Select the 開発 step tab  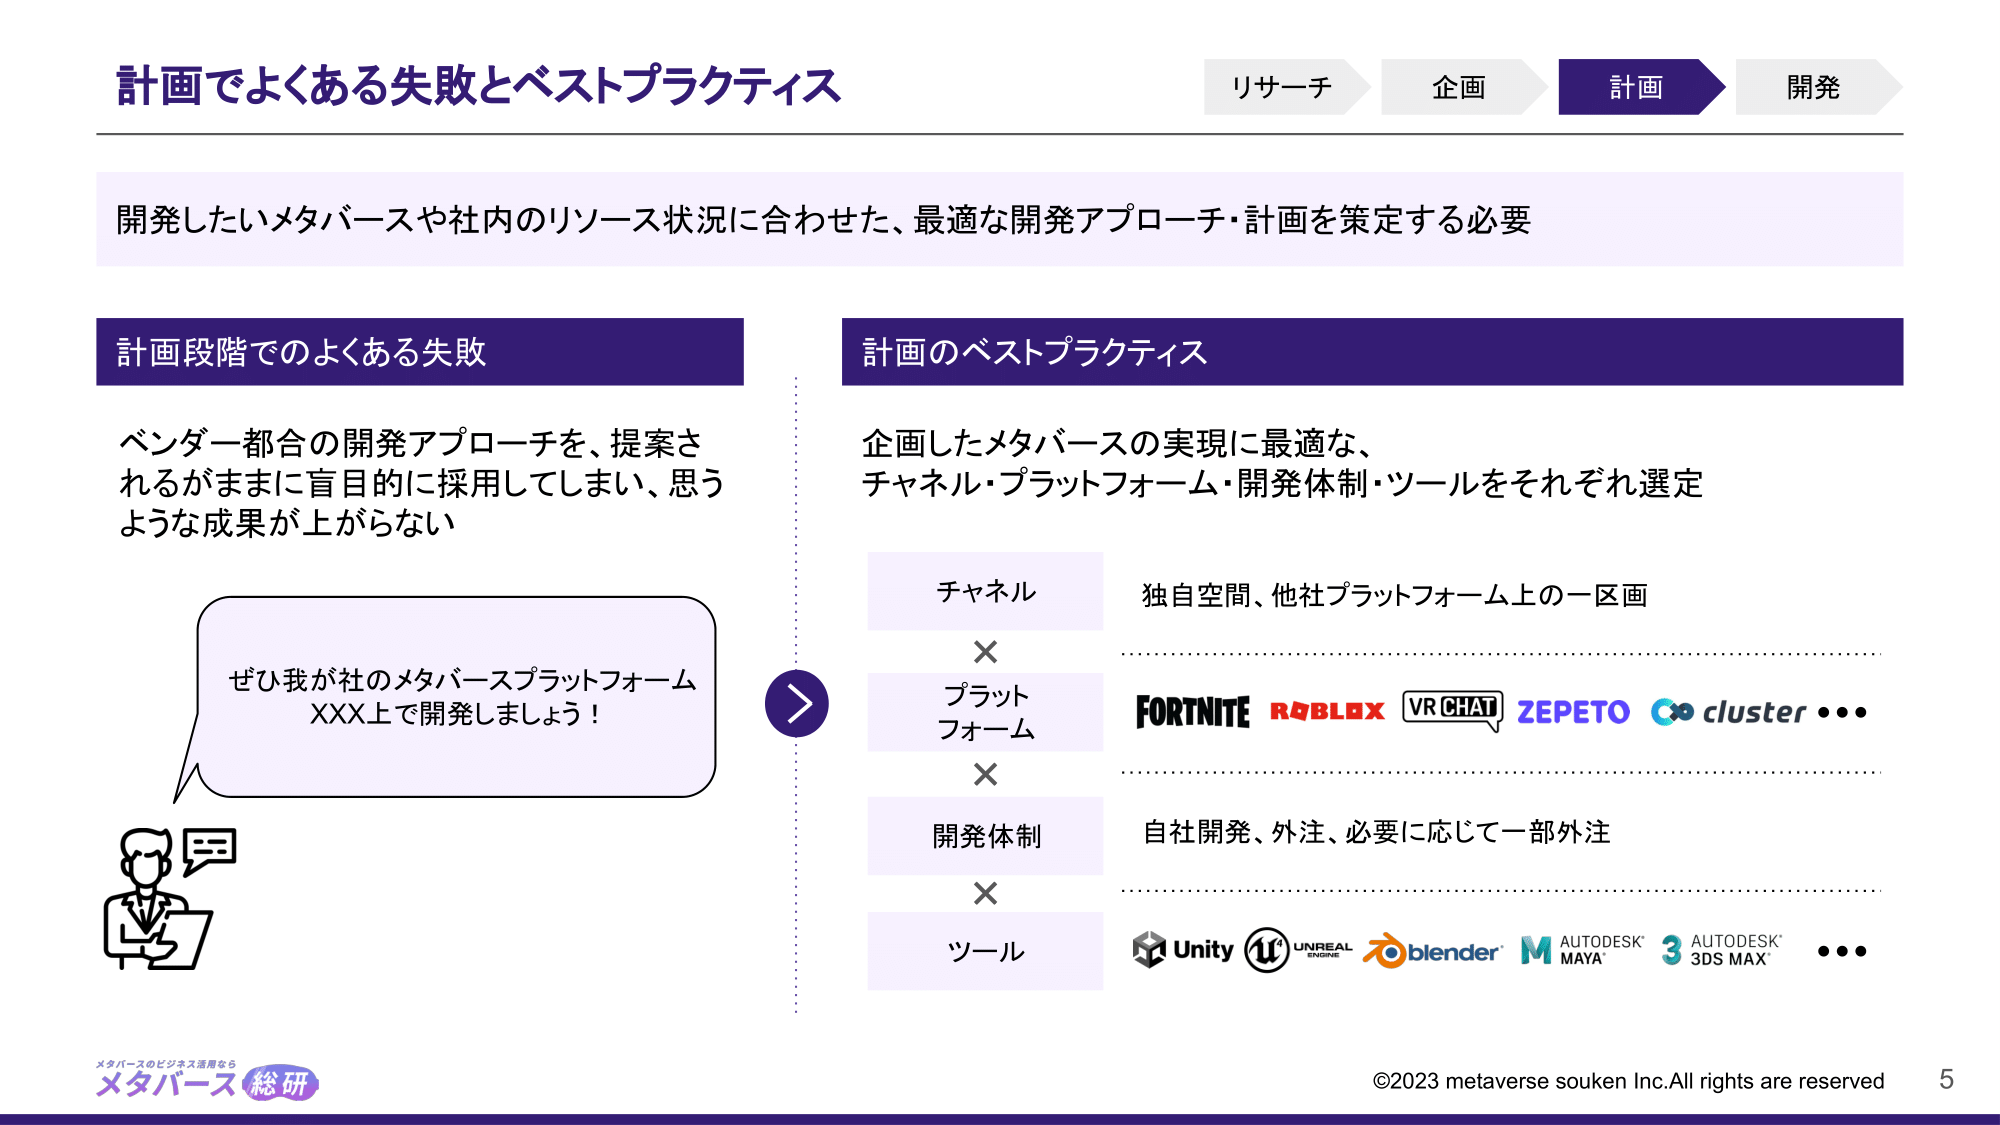tap(1812, 87)
